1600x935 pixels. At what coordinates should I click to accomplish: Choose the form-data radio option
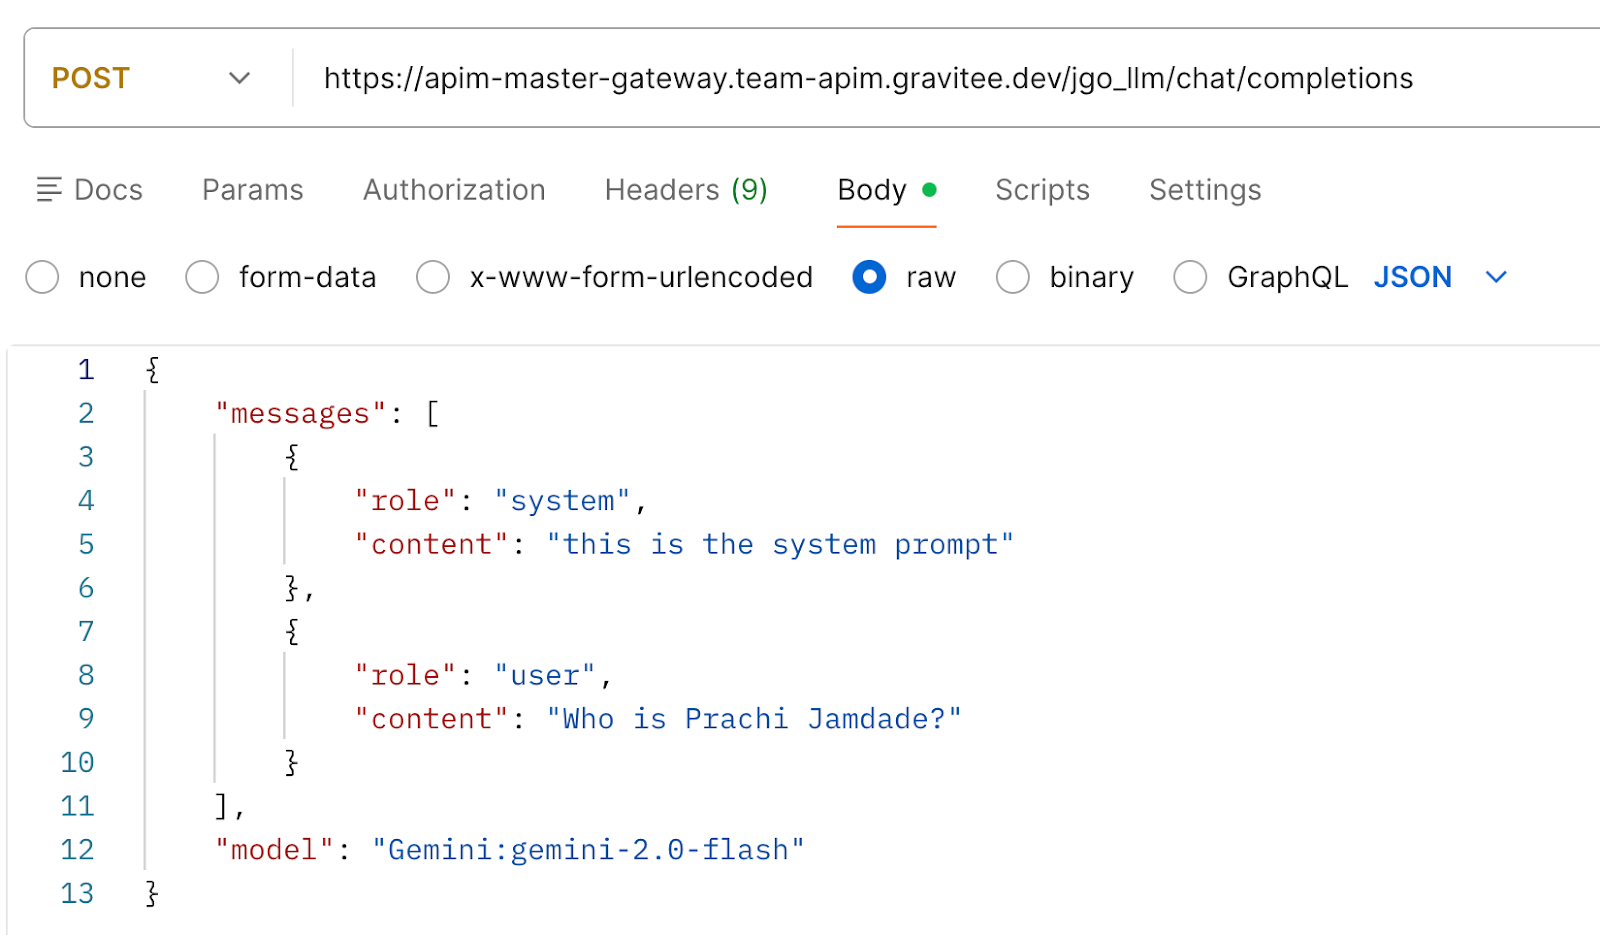[202, 277]
